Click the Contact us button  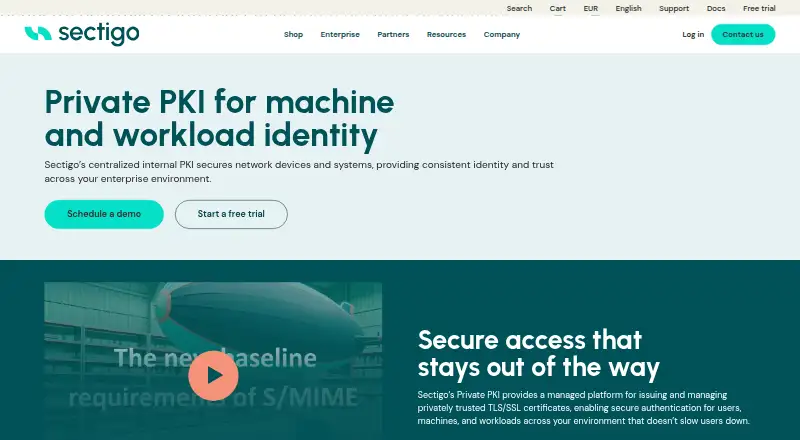point(743,35)
